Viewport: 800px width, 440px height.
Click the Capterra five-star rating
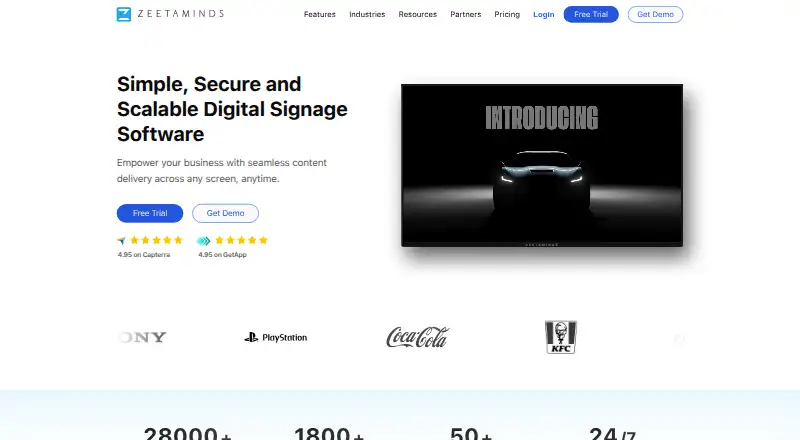(x=156, y=240)
